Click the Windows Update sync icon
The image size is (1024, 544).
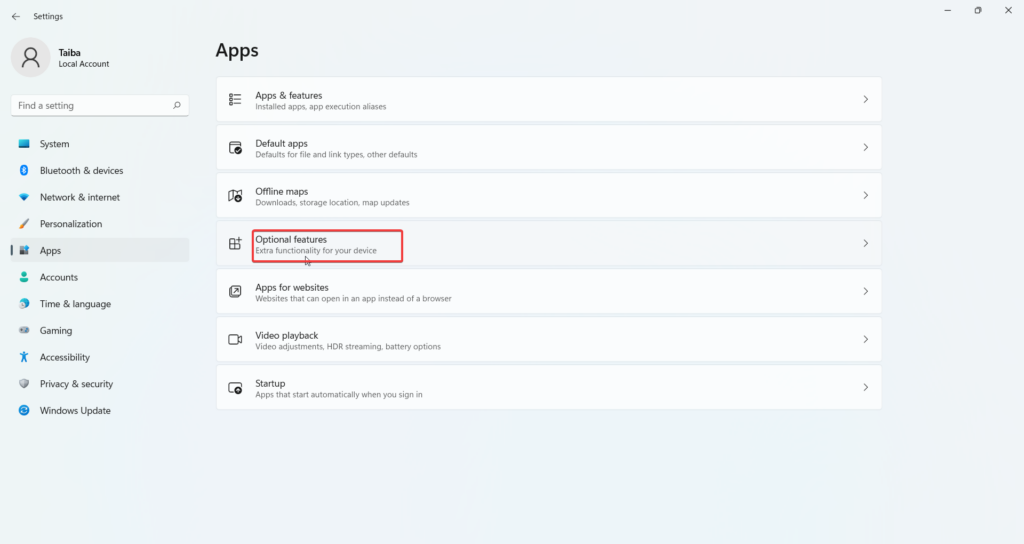pyautogui.click(x=24, y=410)
